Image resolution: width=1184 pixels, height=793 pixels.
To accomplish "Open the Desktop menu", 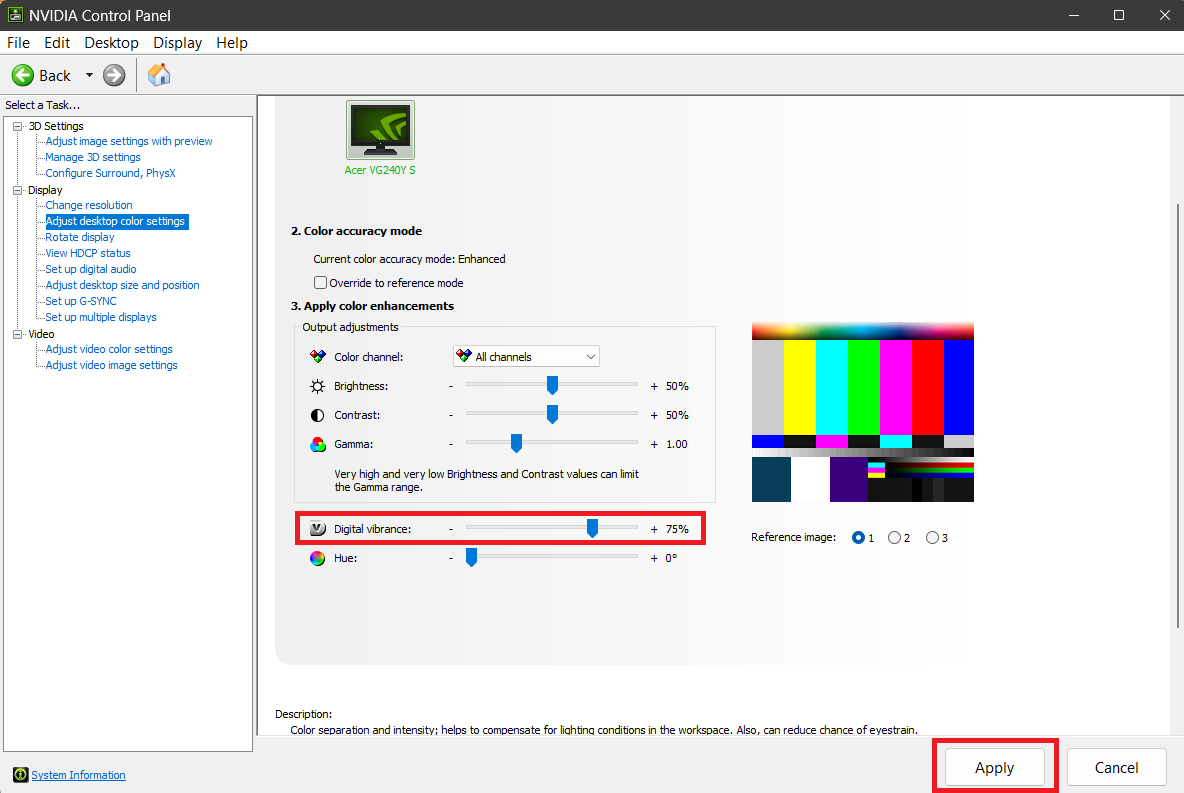I will click(x=111, y=42).
